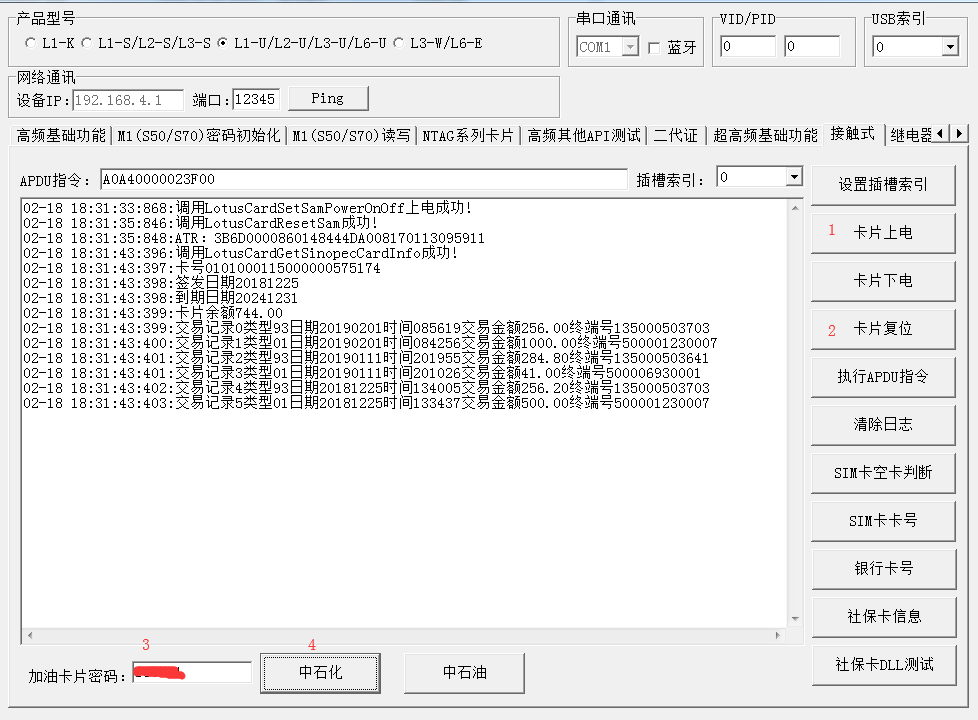Click the 中石化 button
The width and height of the screenshot is (978, 720).
320,672
